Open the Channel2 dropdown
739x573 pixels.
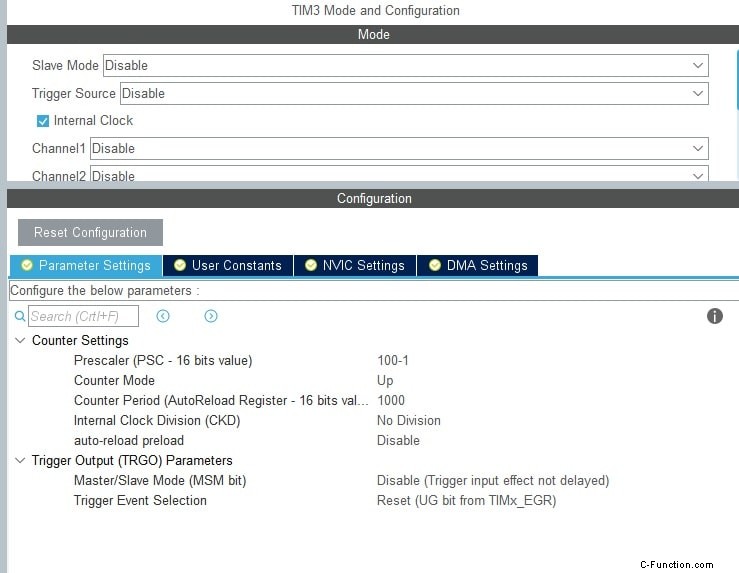coord(398,176)
